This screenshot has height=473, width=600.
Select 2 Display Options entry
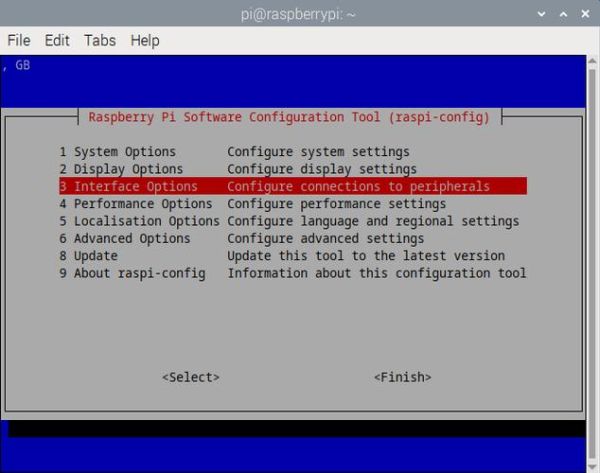(x=121, y=169)
